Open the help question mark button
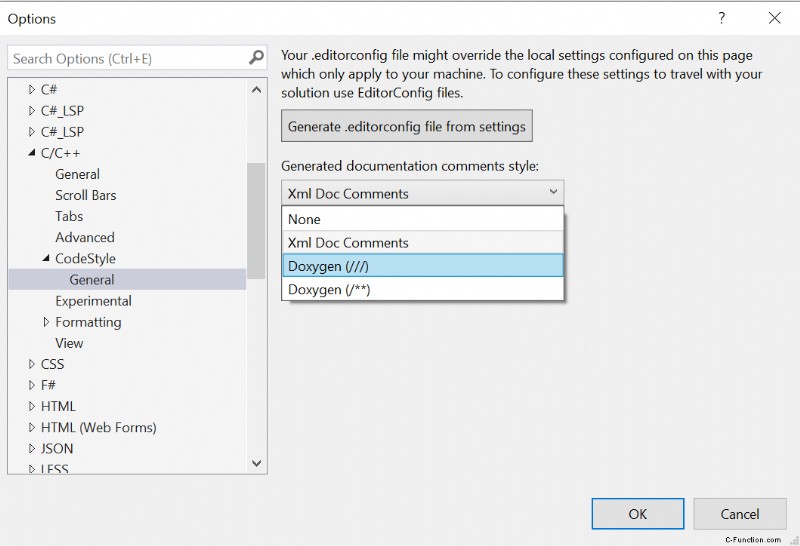The image size is (800, 546). (x=722, y=18)
